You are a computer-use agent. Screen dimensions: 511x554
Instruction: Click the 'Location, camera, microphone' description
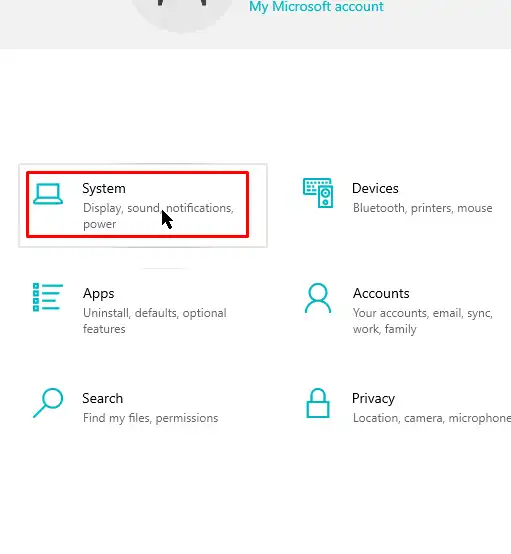432,418
